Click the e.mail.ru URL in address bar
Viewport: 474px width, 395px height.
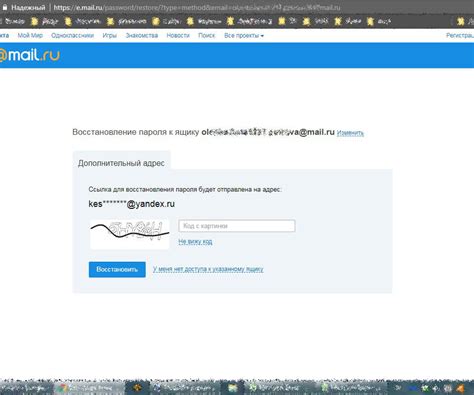point(197,7)
